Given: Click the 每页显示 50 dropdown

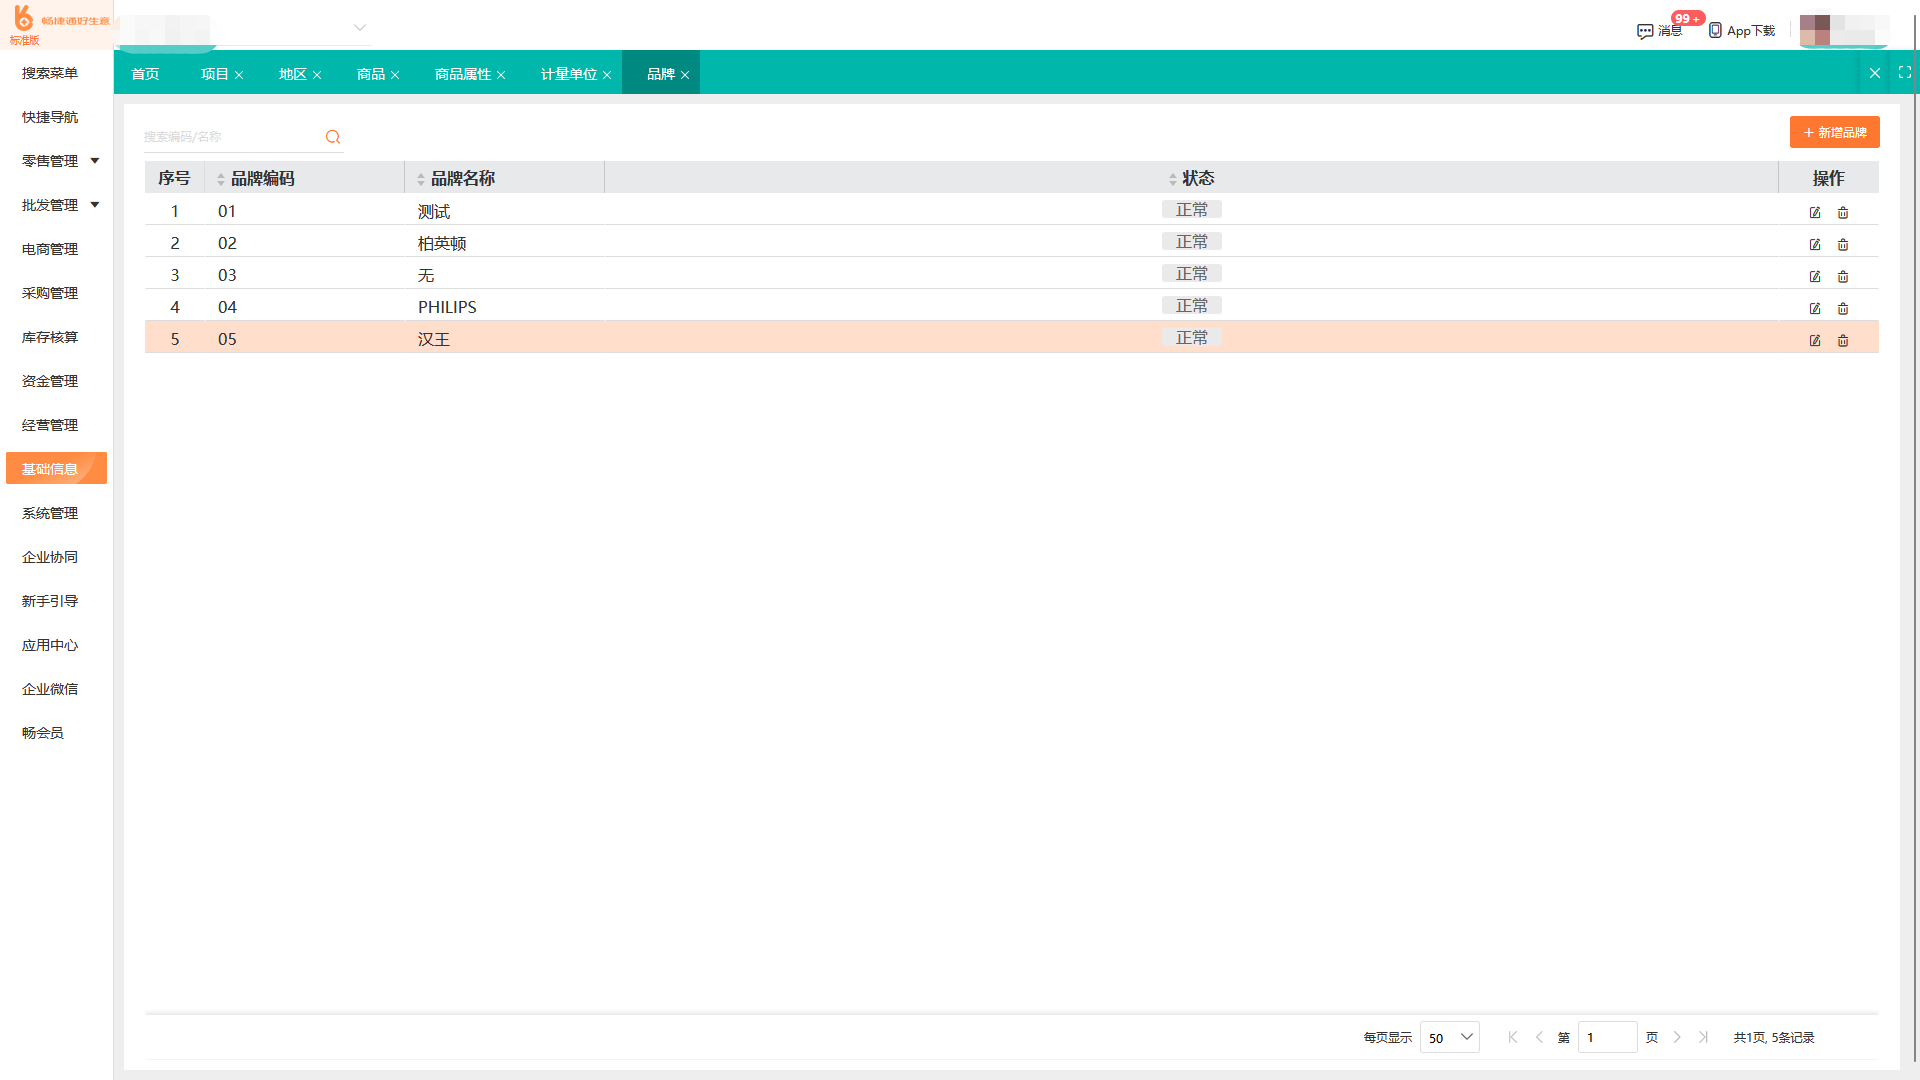Looking at the screenshot, I should [1451, 1038].
